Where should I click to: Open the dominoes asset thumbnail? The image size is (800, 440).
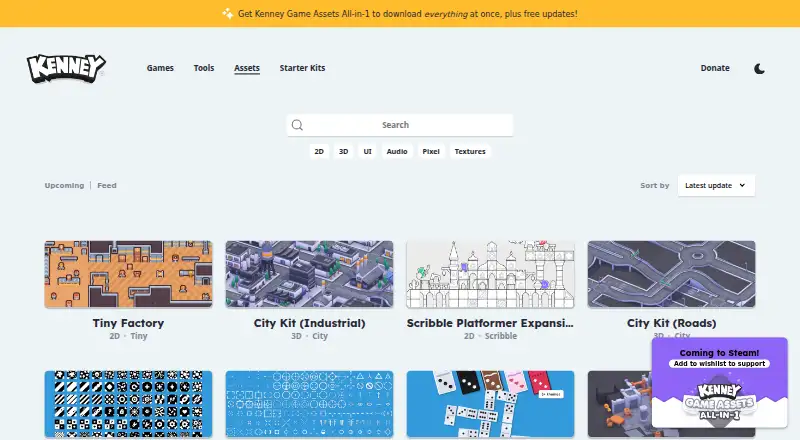(x=490, y=404)
